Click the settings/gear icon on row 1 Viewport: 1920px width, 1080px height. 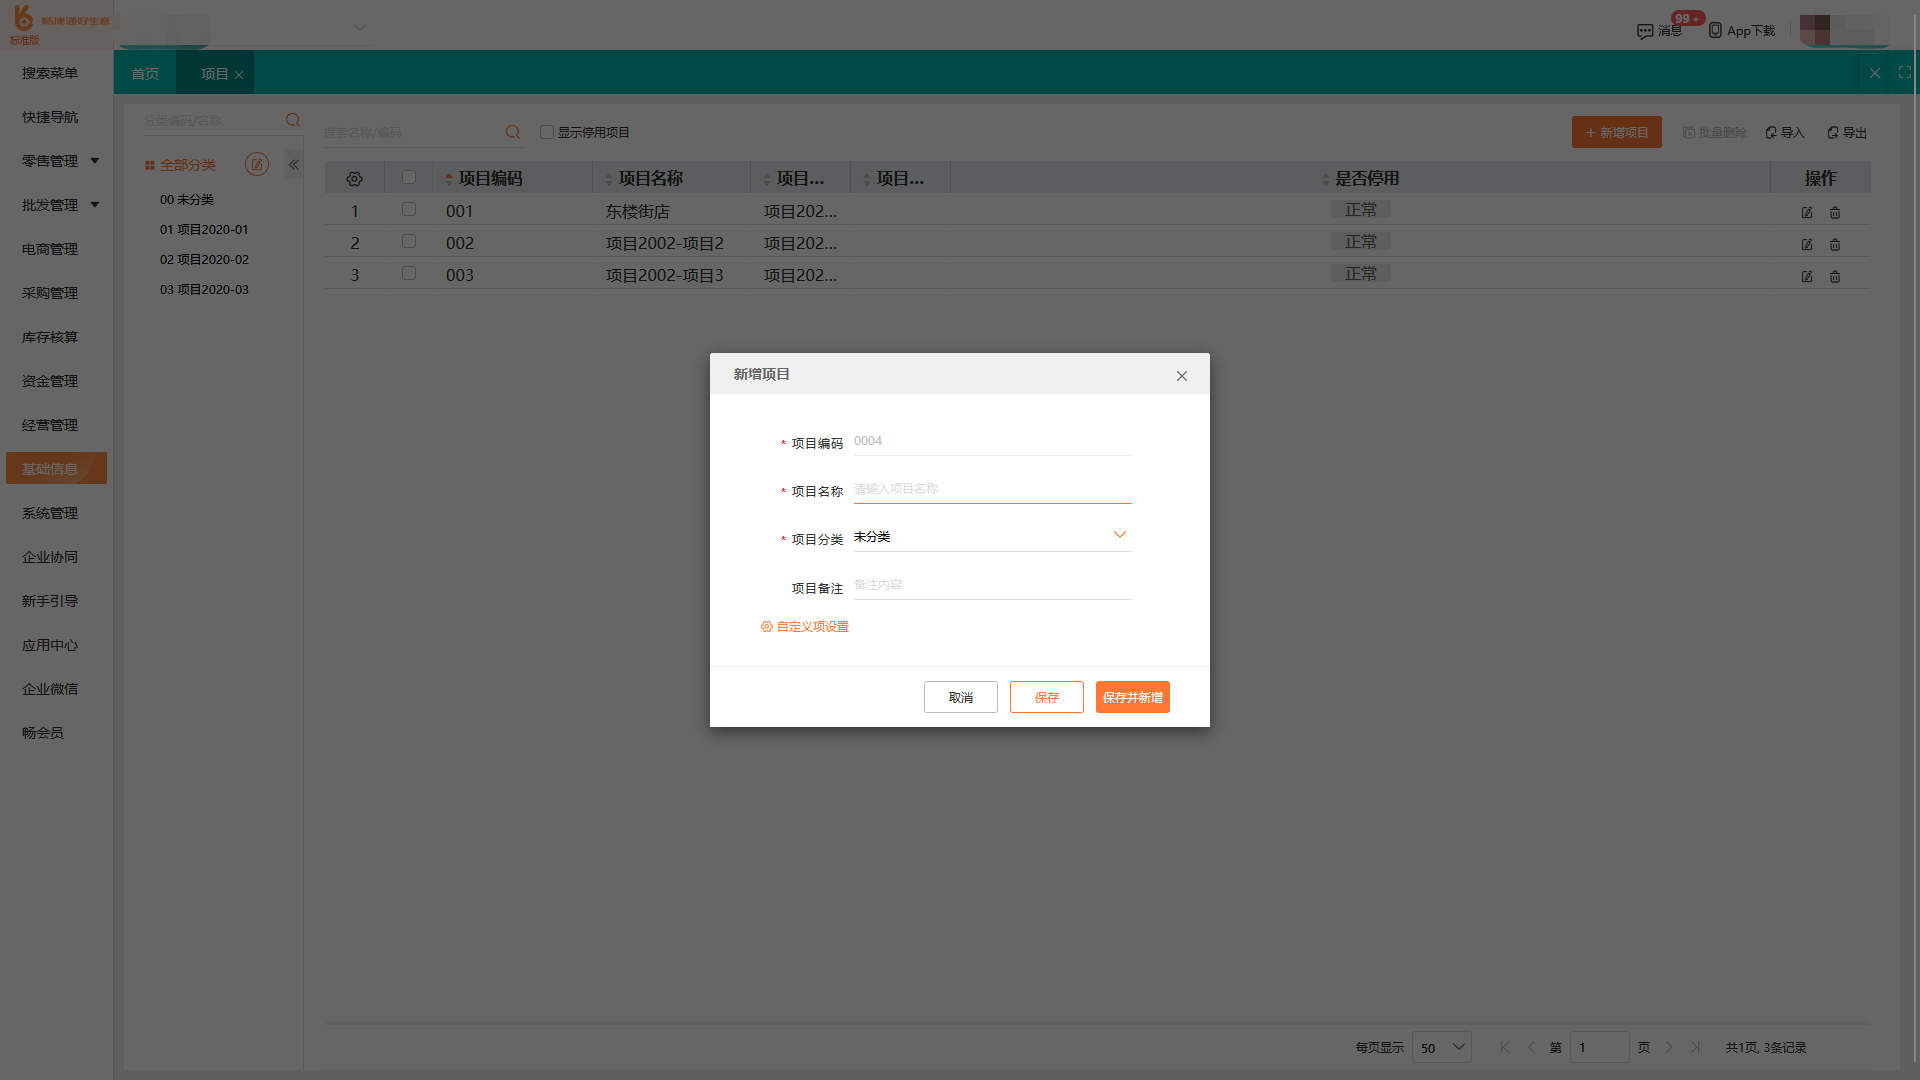[x=353, y=178]
